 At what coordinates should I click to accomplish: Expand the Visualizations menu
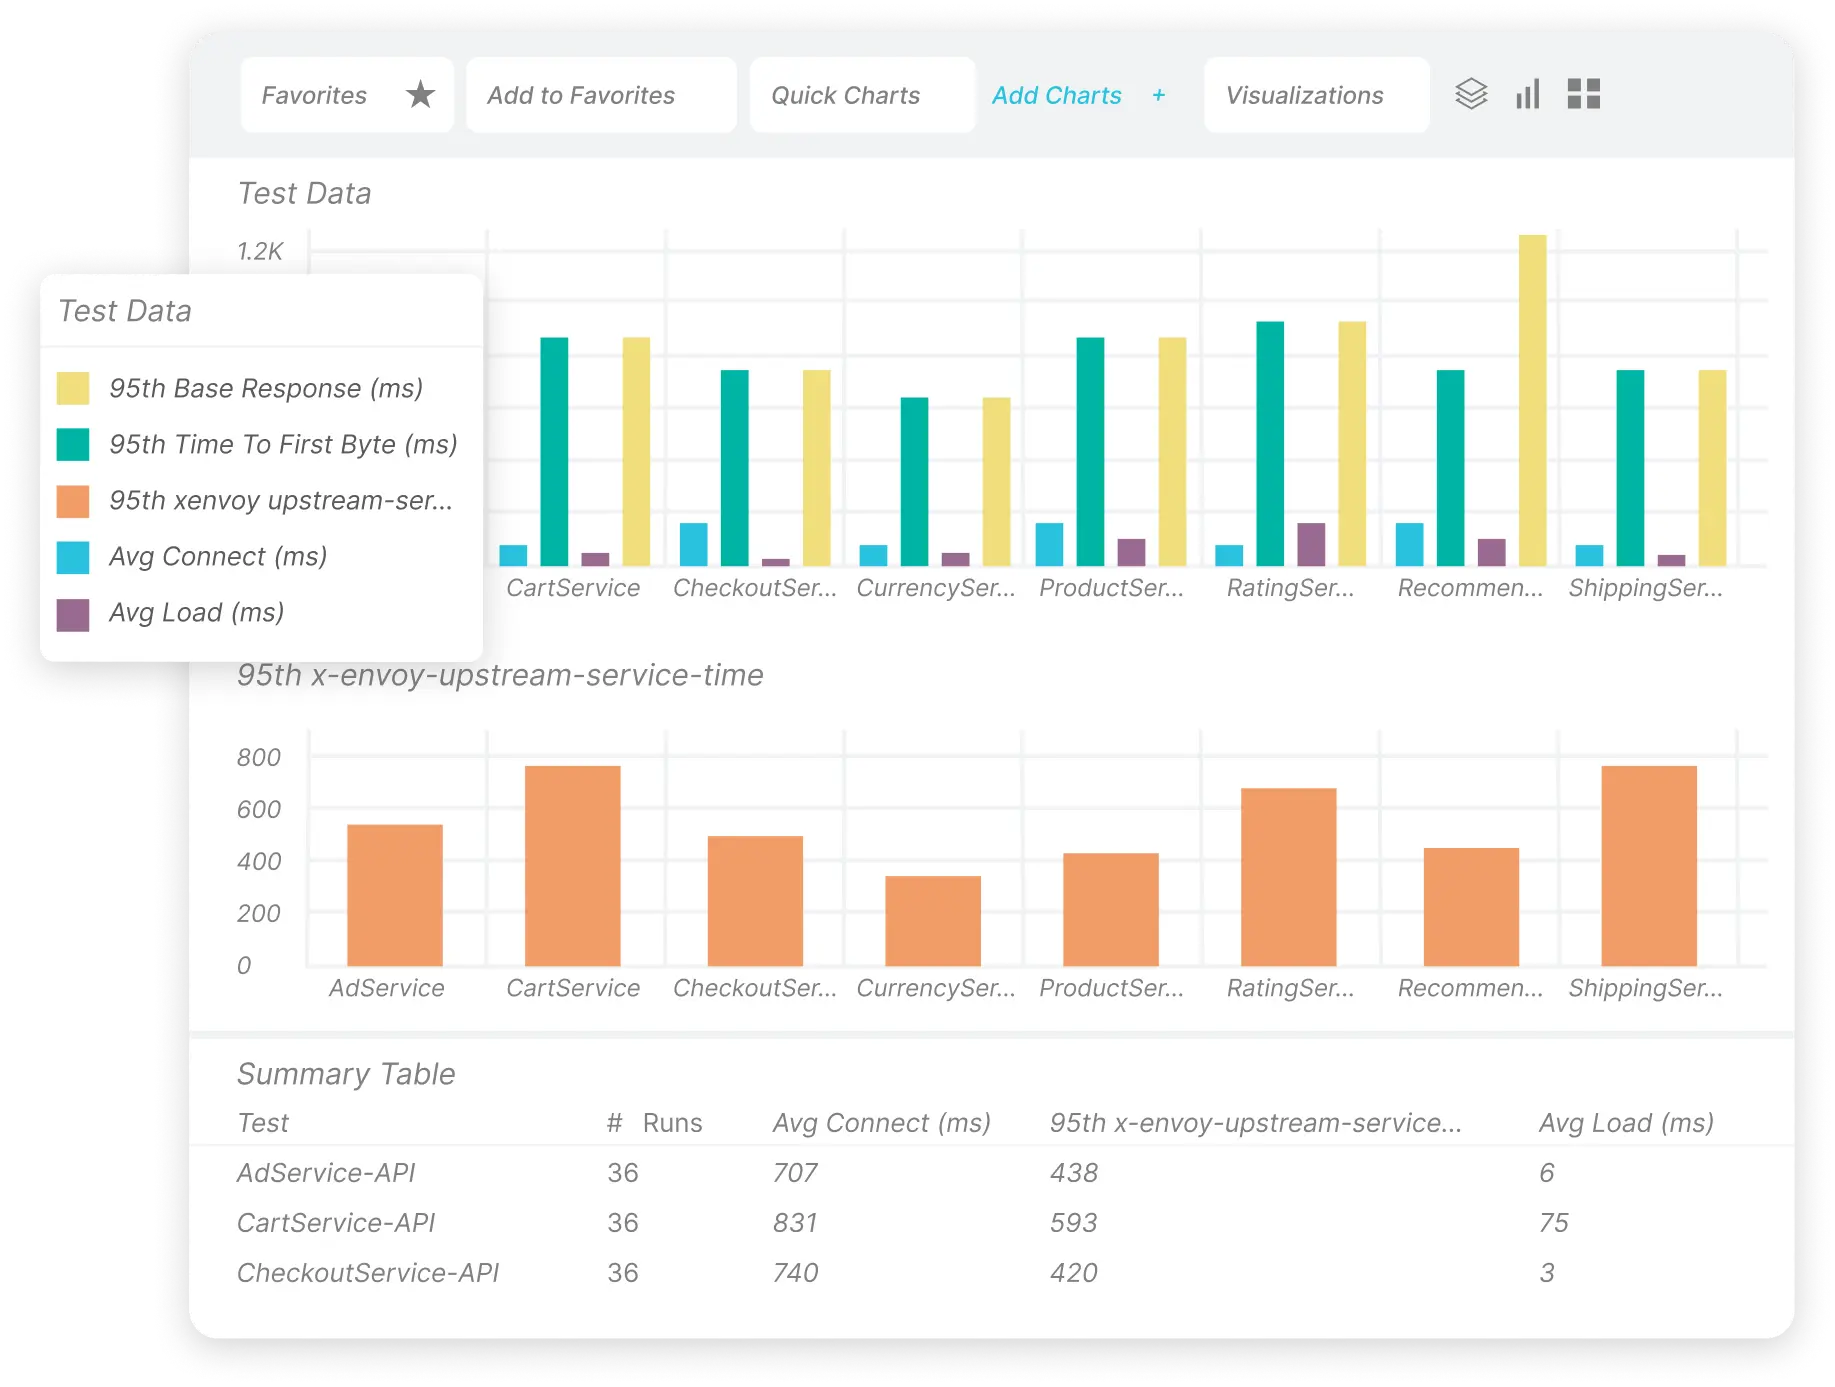[x=1305, y=95]
